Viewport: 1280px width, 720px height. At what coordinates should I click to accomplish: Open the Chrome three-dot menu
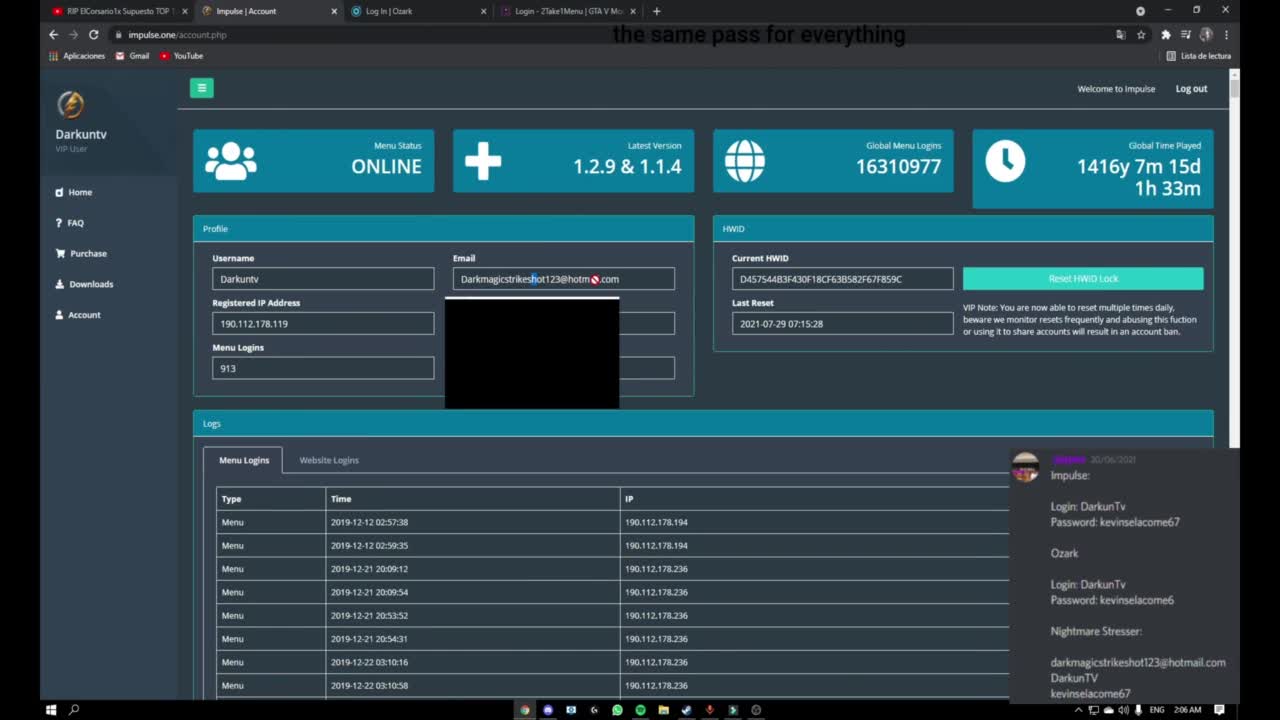tap(1226, 35)
